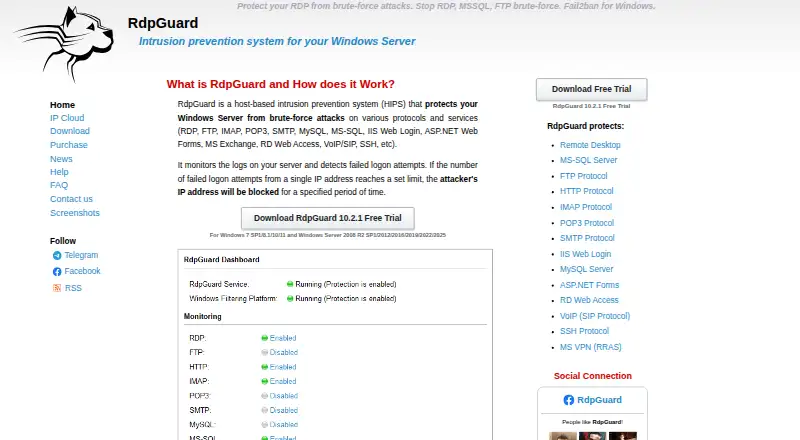Open the Purchase page
Viewport: 800px width, 440px height.
click(x=69, y=145)
